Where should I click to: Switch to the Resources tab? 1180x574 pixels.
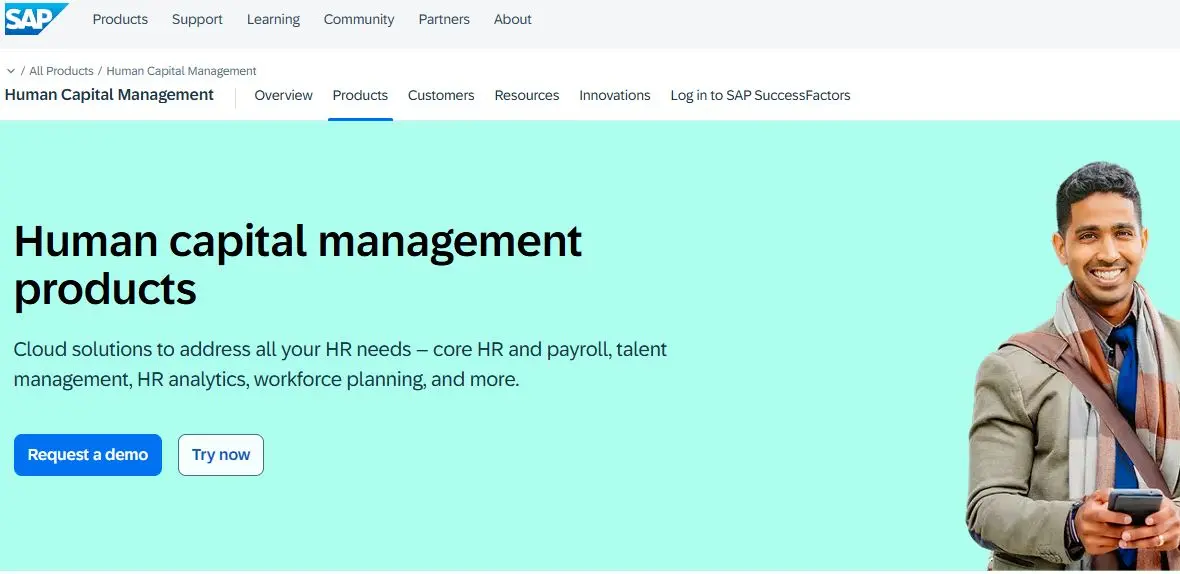527,96
